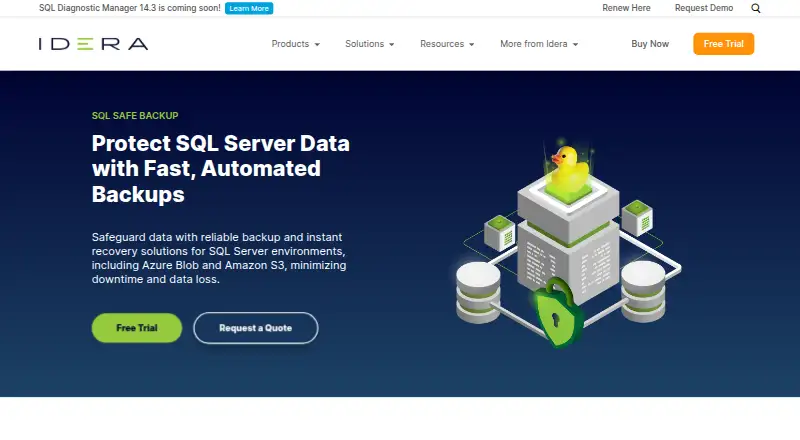Click the Protect SQL Server Data headline
The image size is (800, 440).
click(221, 168)
